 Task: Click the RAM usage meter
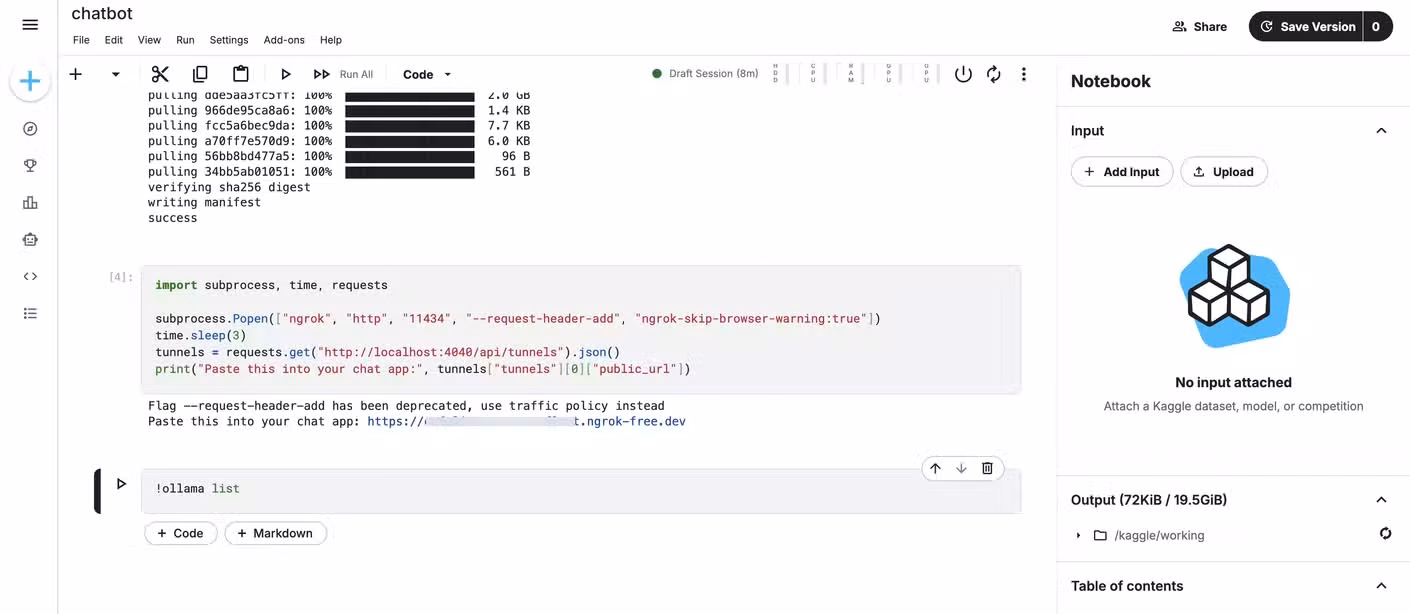pyautogui.click(x=855, y=74)
